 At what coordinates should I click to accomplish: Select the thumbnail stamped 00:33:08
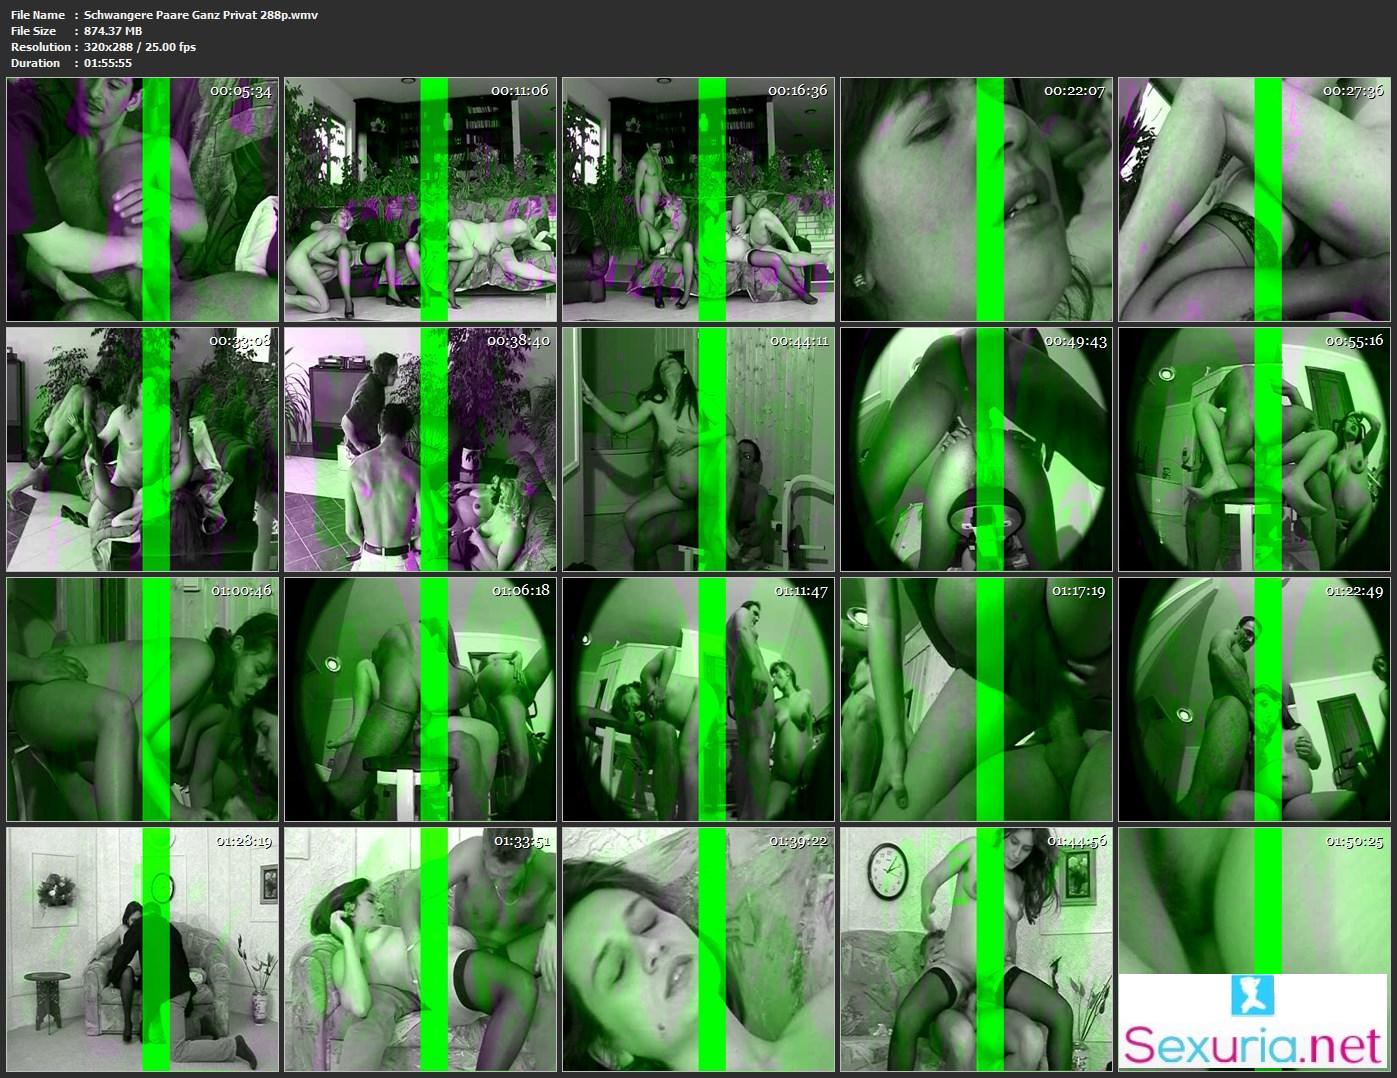143,449
